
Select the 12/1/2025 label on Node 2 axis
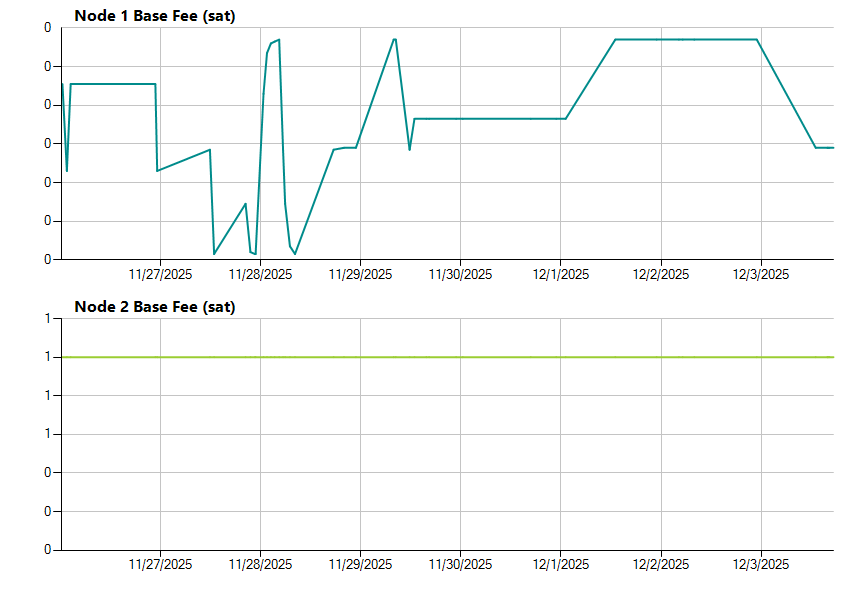pos(561,565)
